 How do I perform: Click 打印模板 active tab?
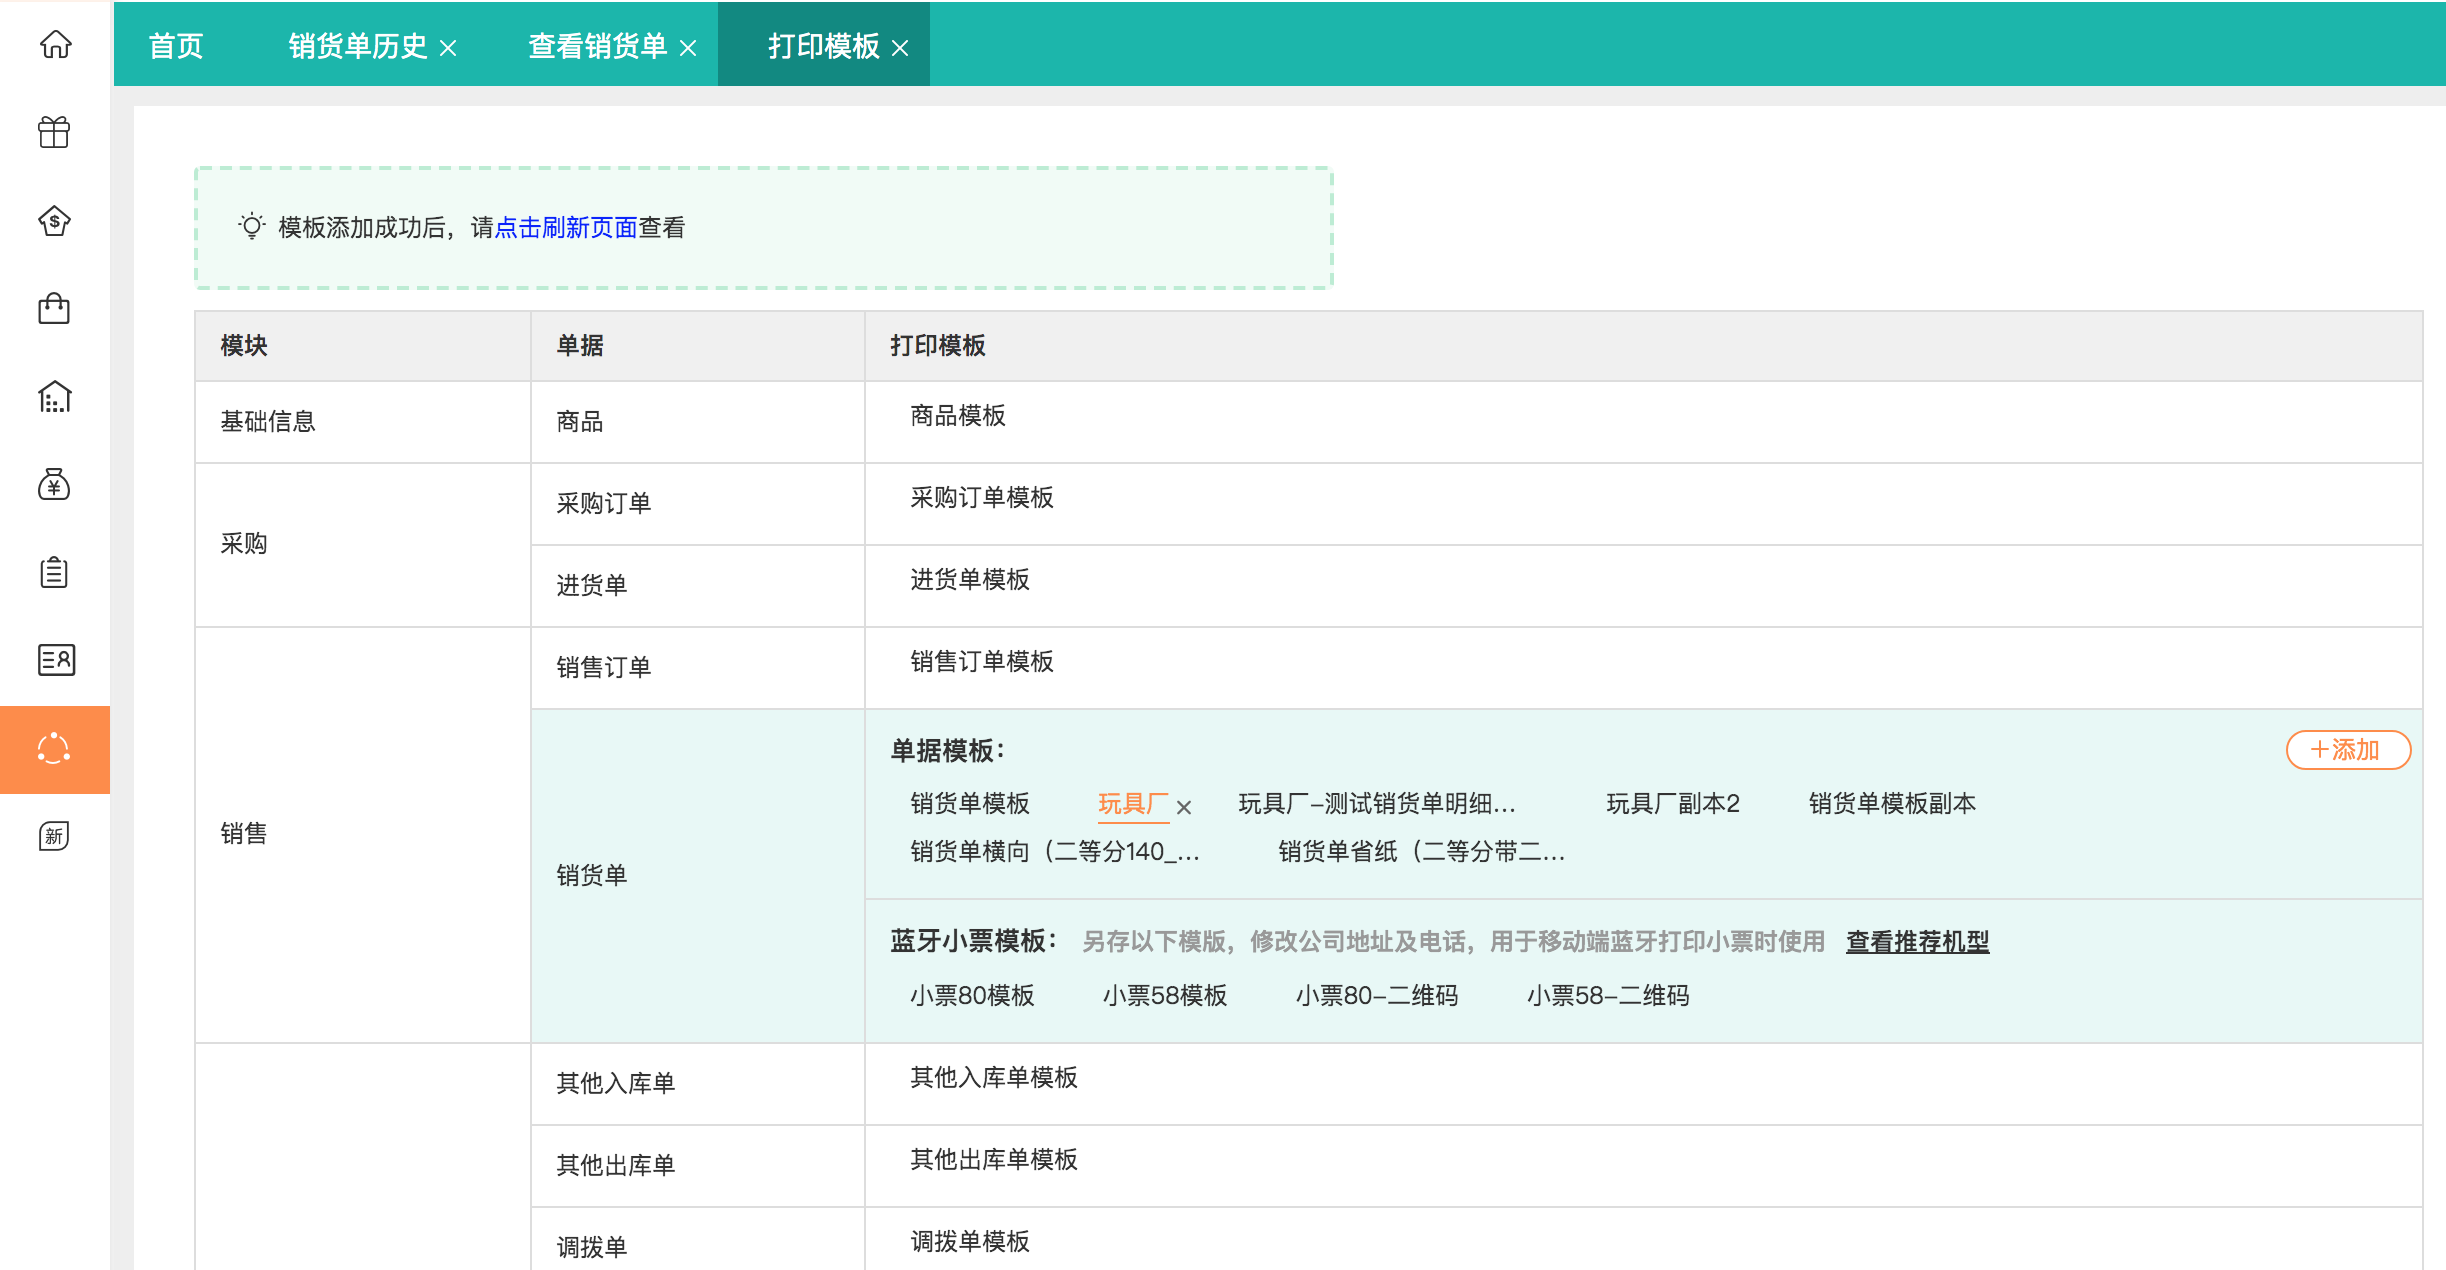[x=825, y=45]
